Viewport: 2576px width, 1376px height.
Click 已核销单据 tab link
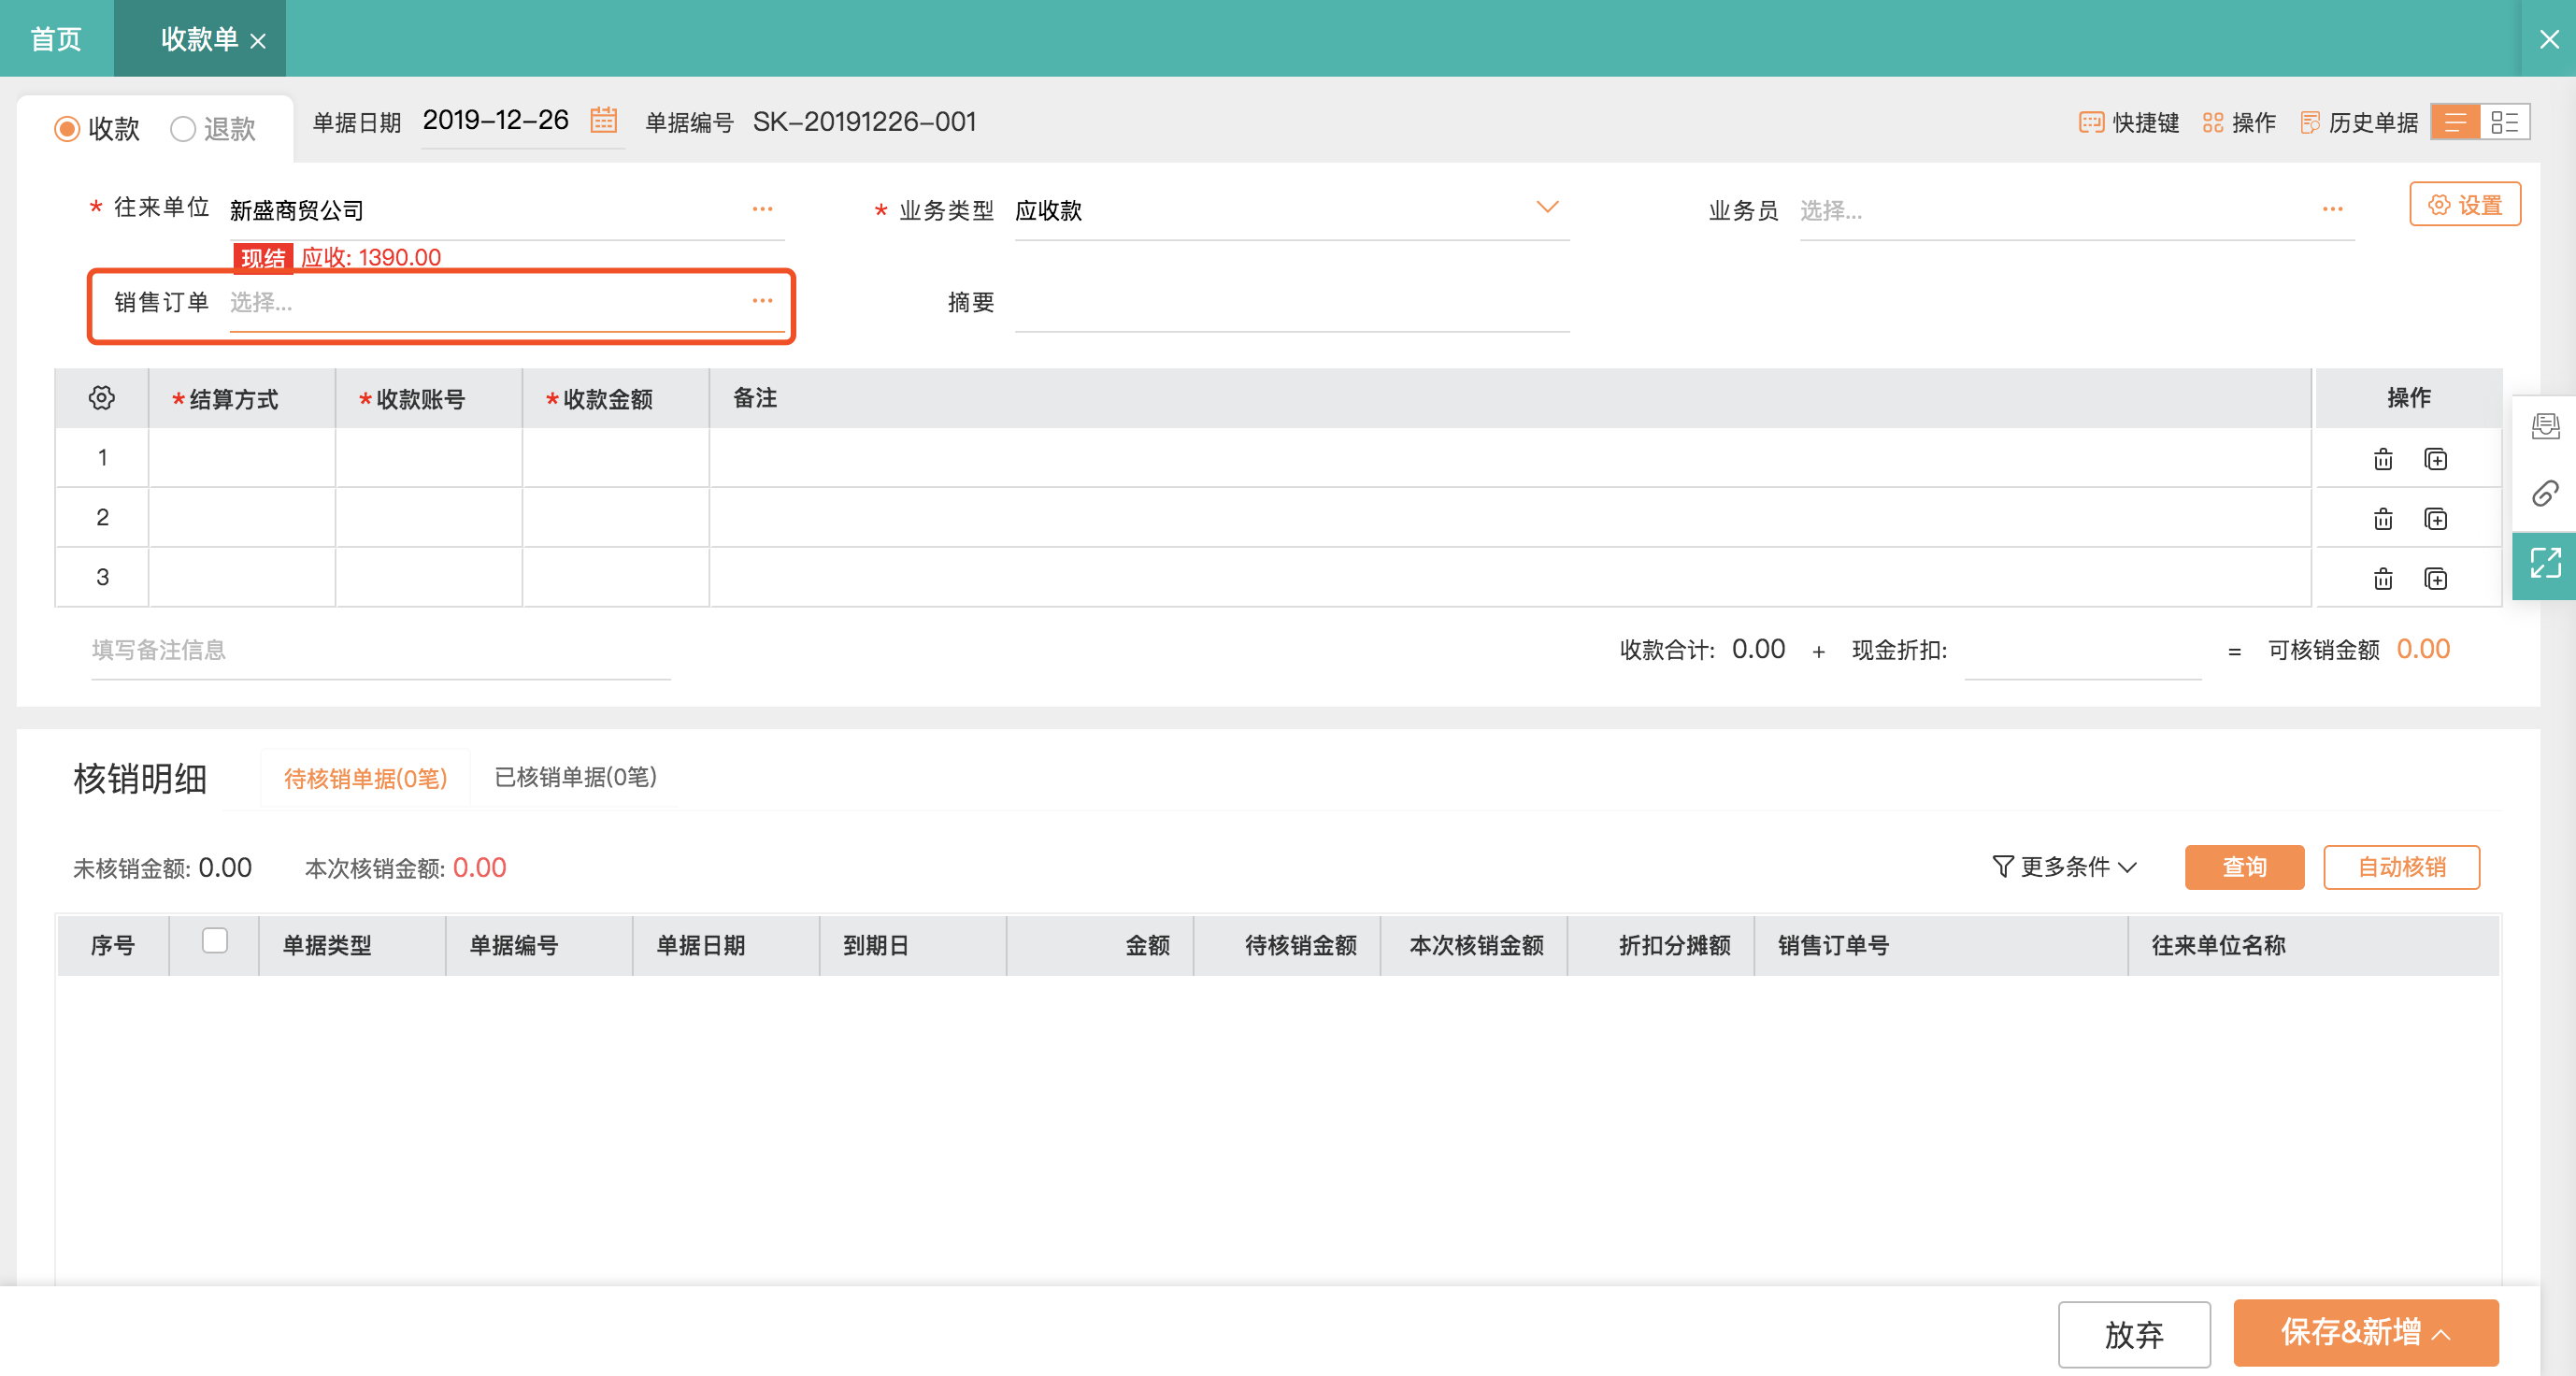(576, 779)
